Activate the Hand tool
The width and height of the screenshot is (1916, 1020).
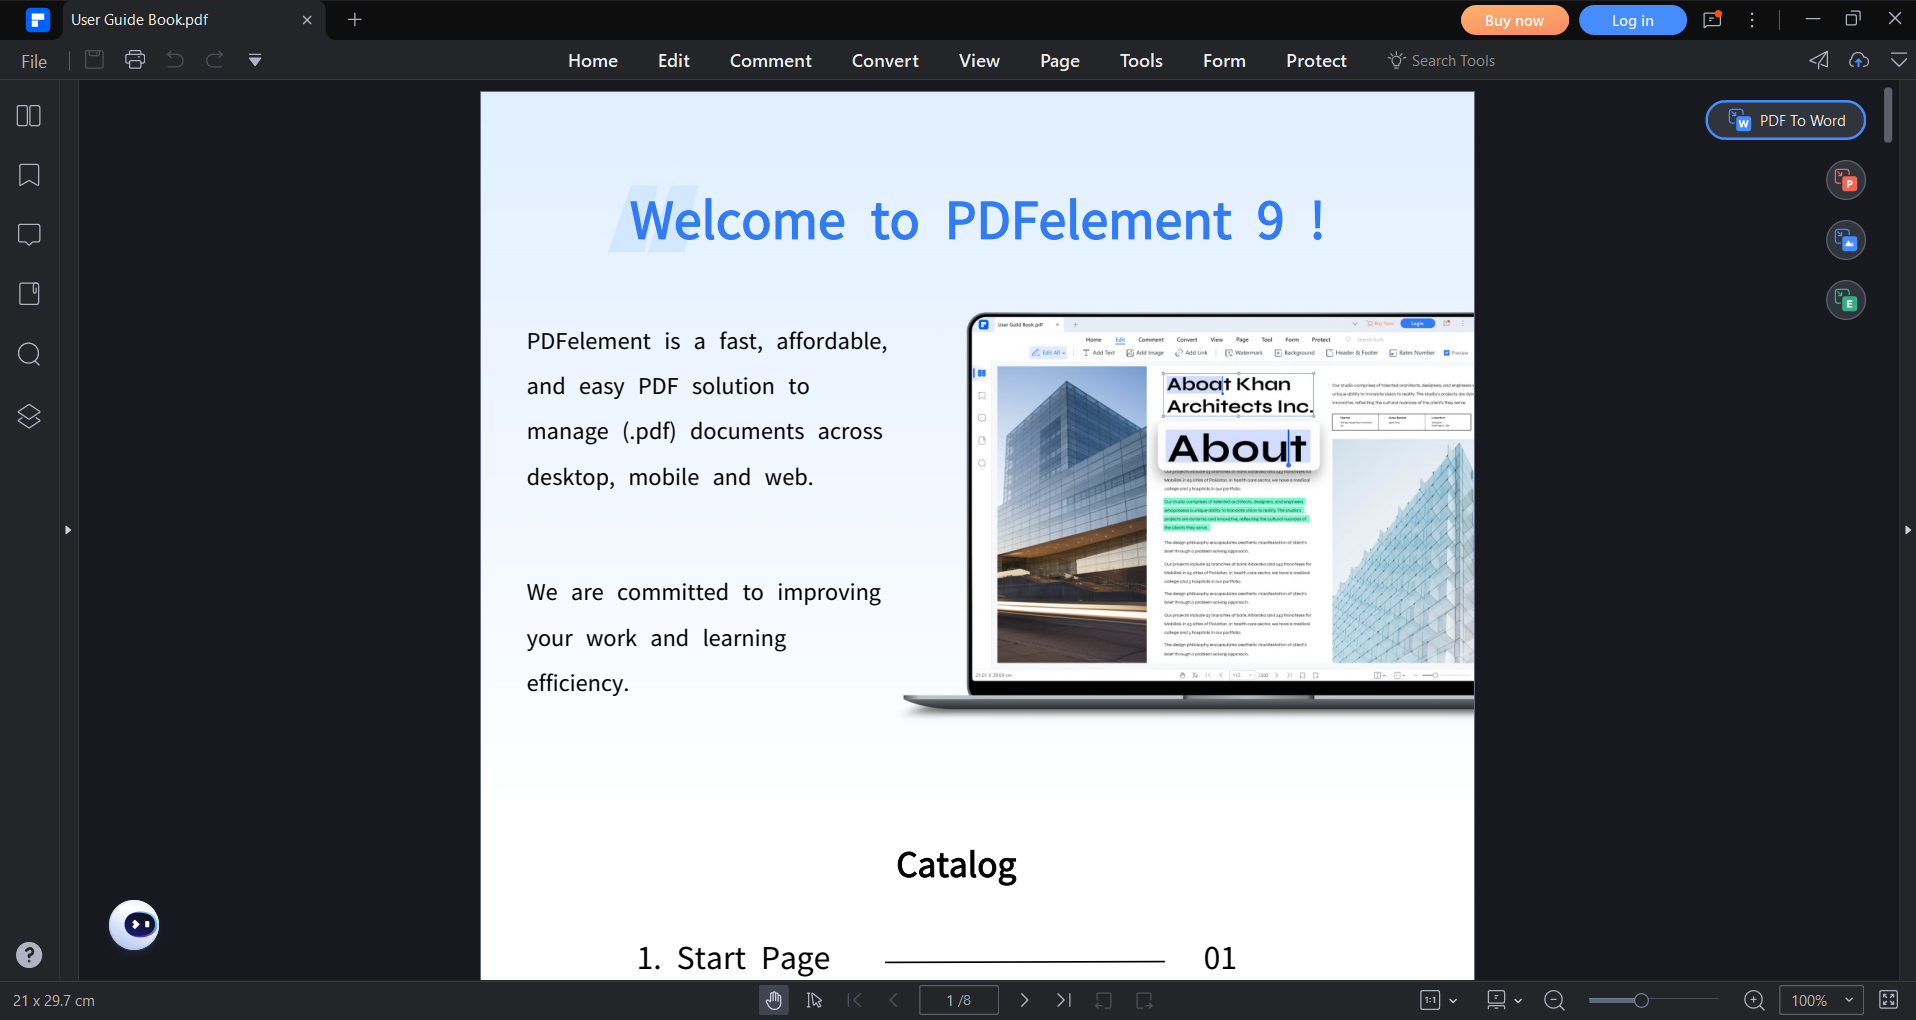[x=773, y=999]
